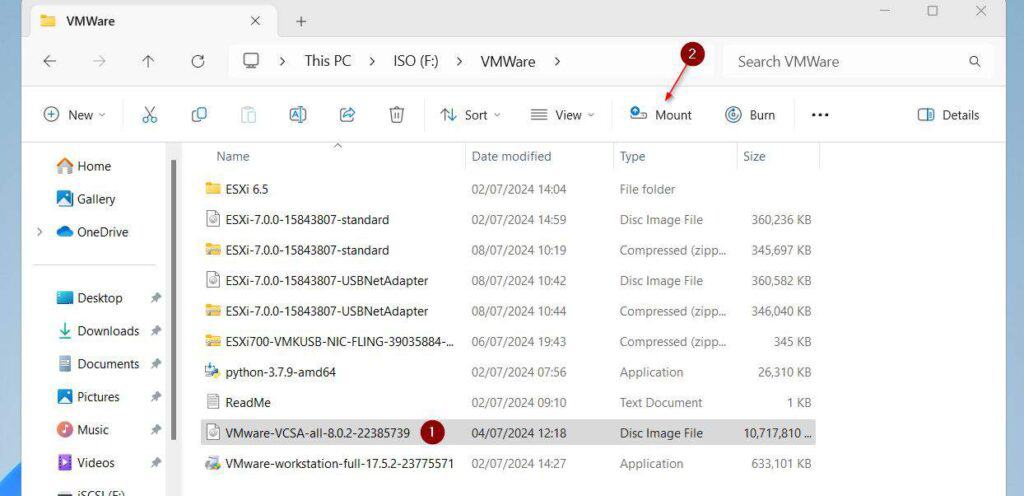
Task: Open Videos in the sidebar
Action: [x=86, y=463]
